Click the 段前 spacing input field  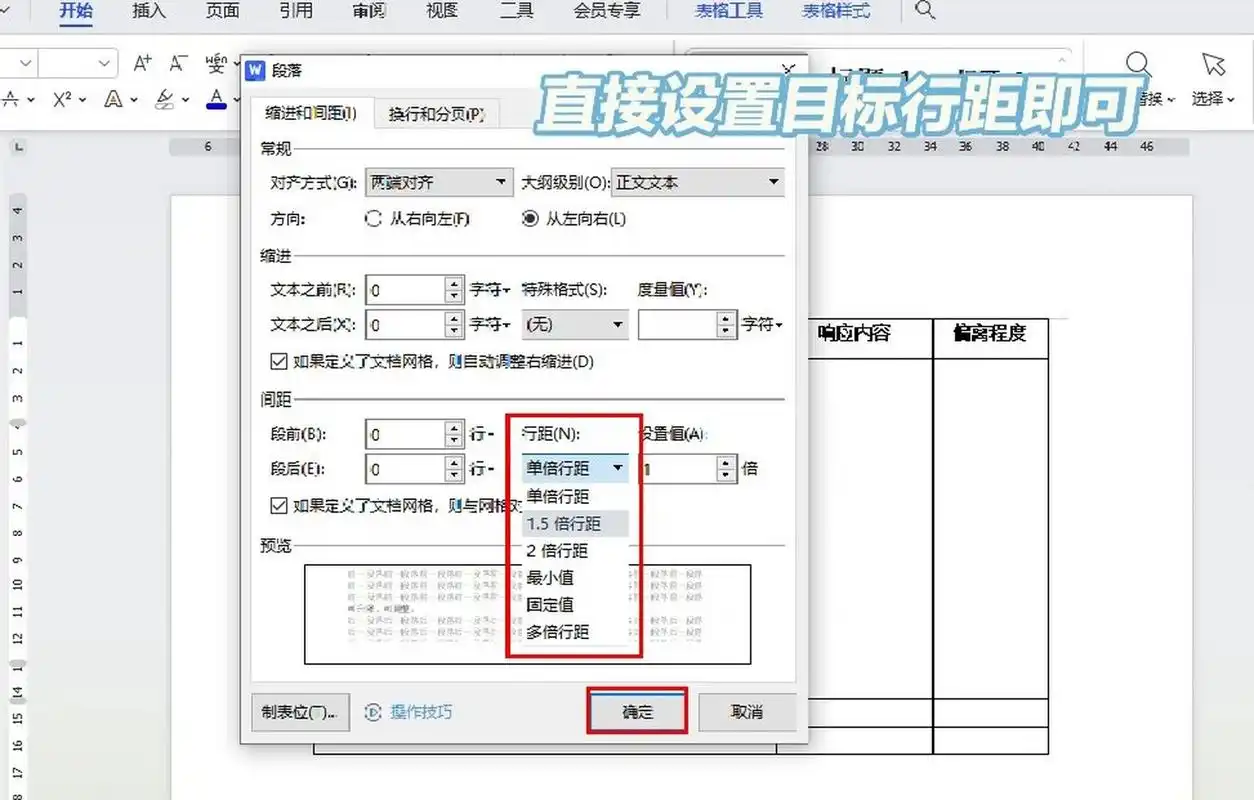tap(405, 435)
